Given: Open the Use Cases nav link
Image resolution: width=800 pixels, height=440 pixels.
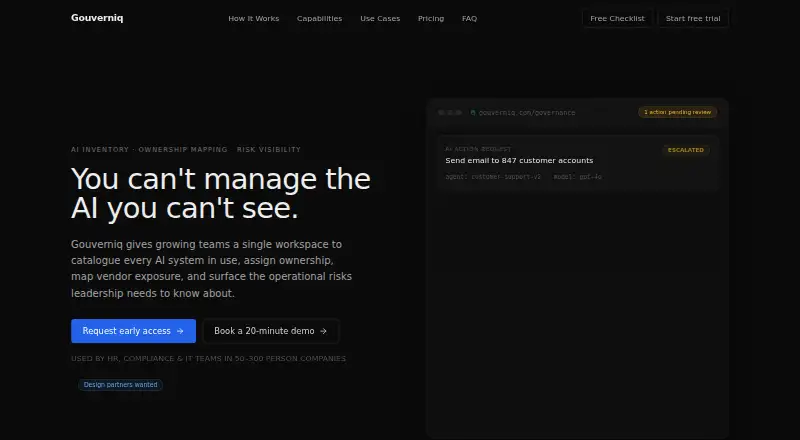Looking at the screenshot, I should [380, 18].
